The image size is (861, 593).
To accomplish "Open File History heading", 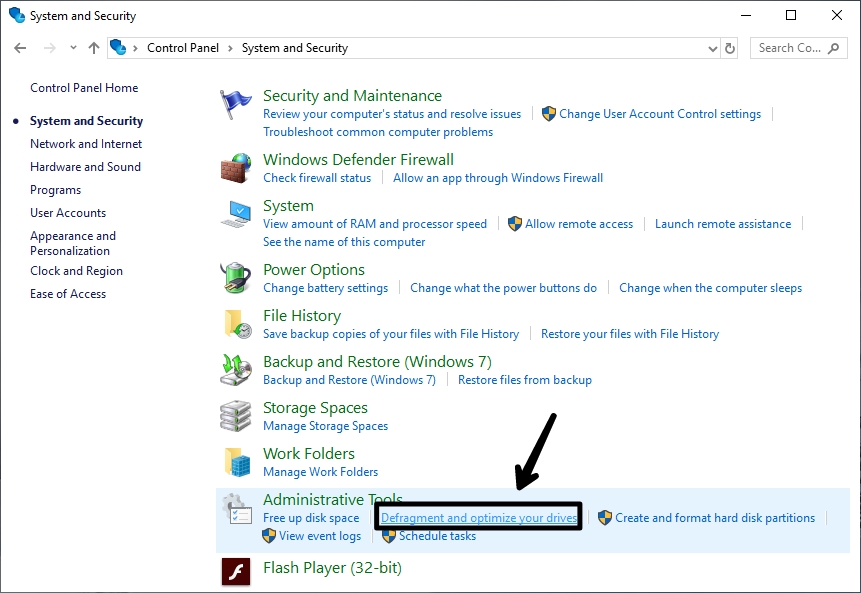I will tap(302, 316).
